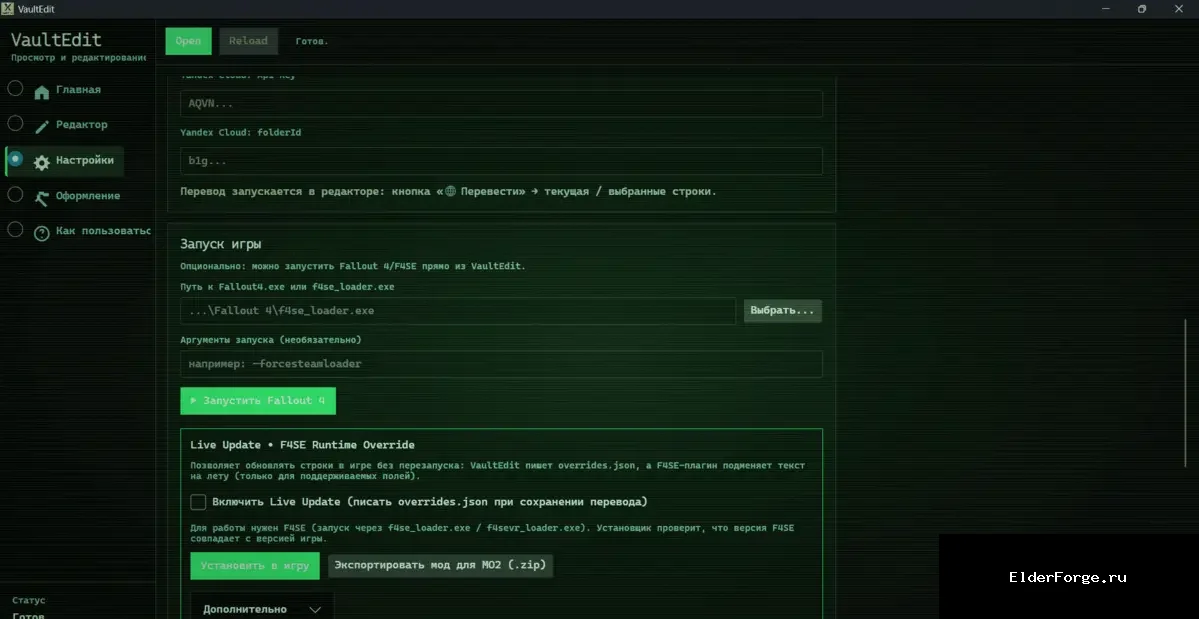Launch the game with Запустить Fallout 4

(258, 401)
